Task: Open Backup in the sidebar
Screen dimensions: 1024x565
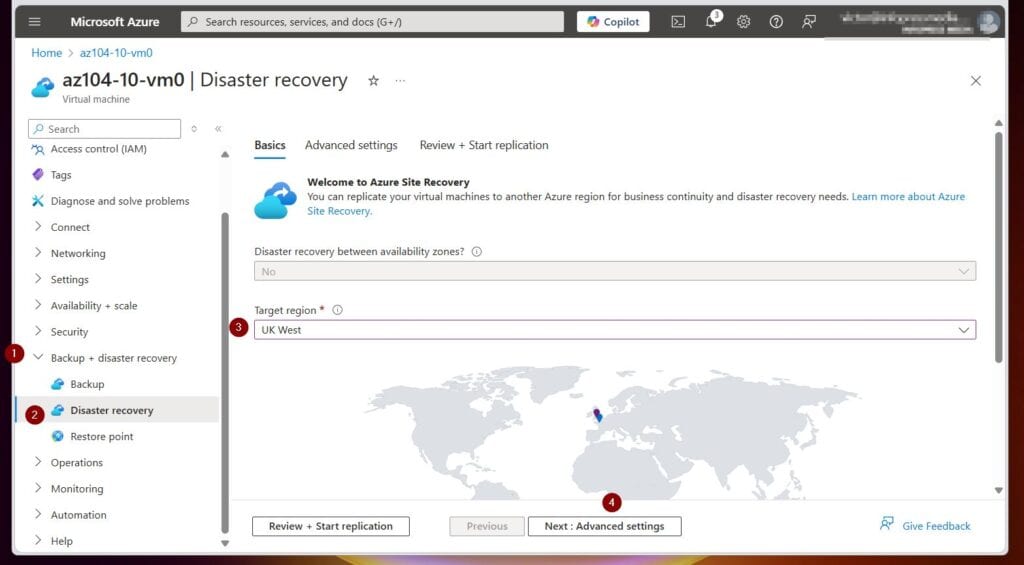Action: tap(87, 384)
